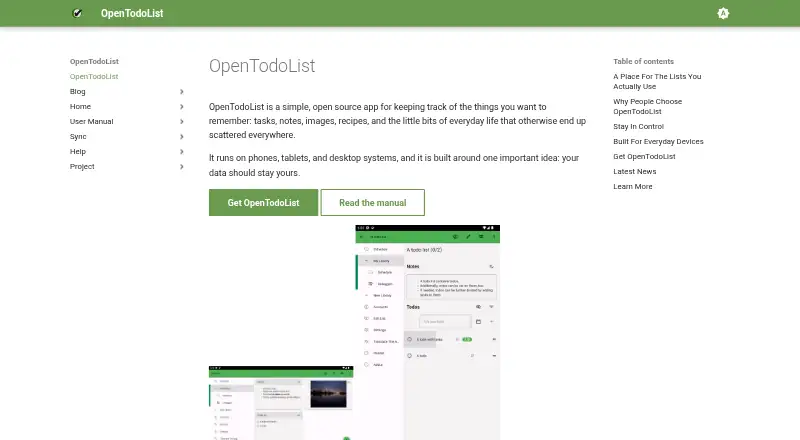Expand the Help section chevron
This screenshot has height=440, width=800.
click(182, 152)
